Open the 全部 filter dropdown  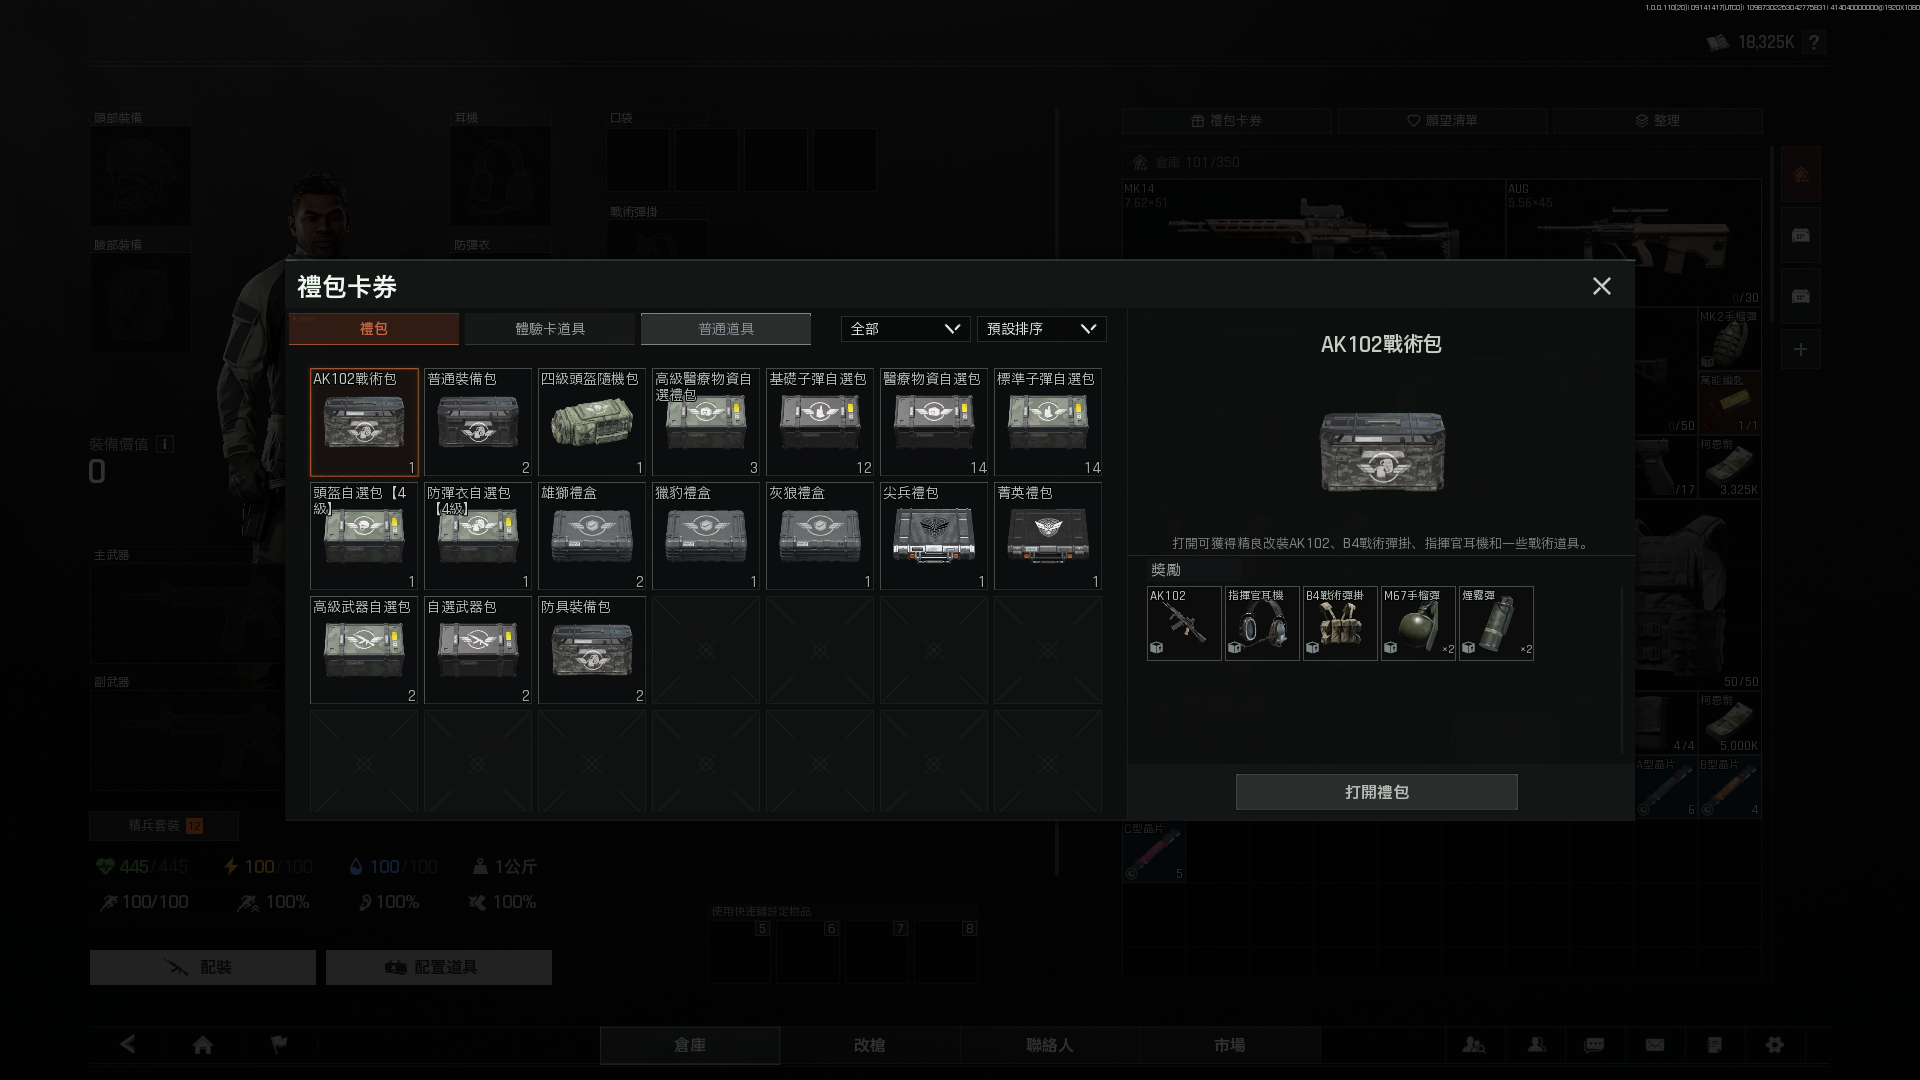click(905, 329)
